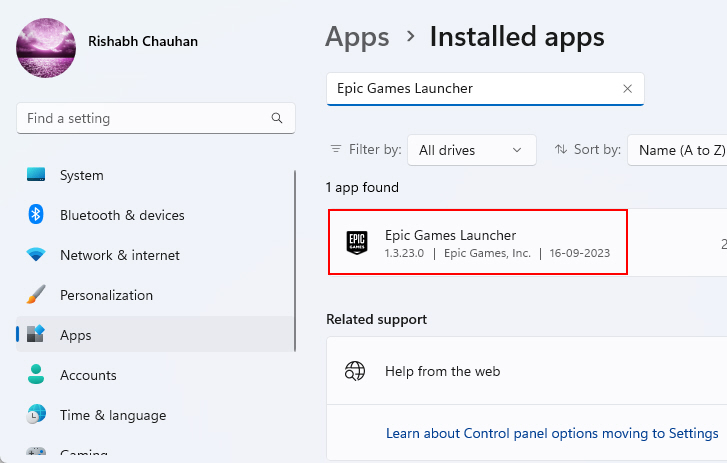Screen dimensions: 727x463
Task: Expand Help from the web section
Action: 527,371
